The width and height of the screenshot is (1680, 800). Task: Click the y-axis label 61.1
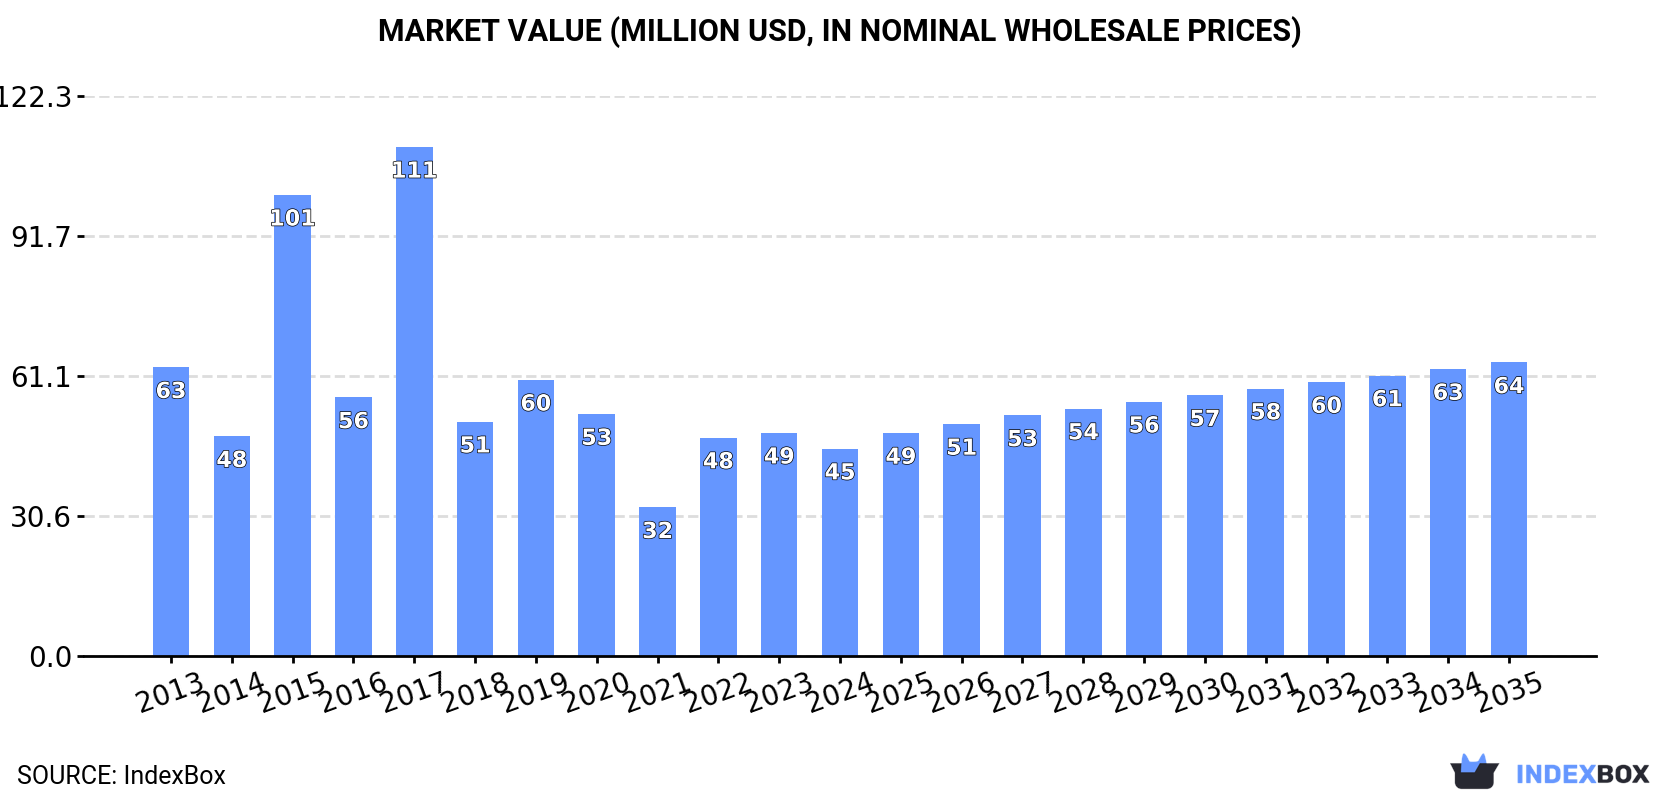[x=41, y=377]
